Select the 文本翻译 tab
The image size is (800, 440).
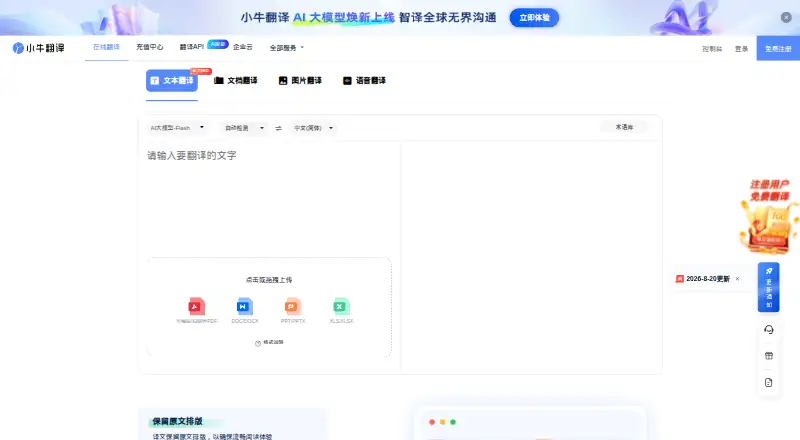tap(172, 81)
